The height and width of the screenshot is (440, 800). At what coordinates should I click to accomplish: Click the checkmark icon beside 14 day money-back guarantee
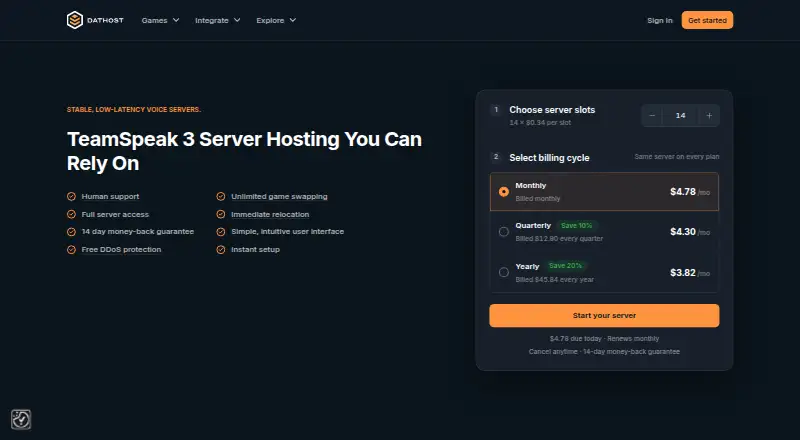pyautogui.click(x=71, y=232)
